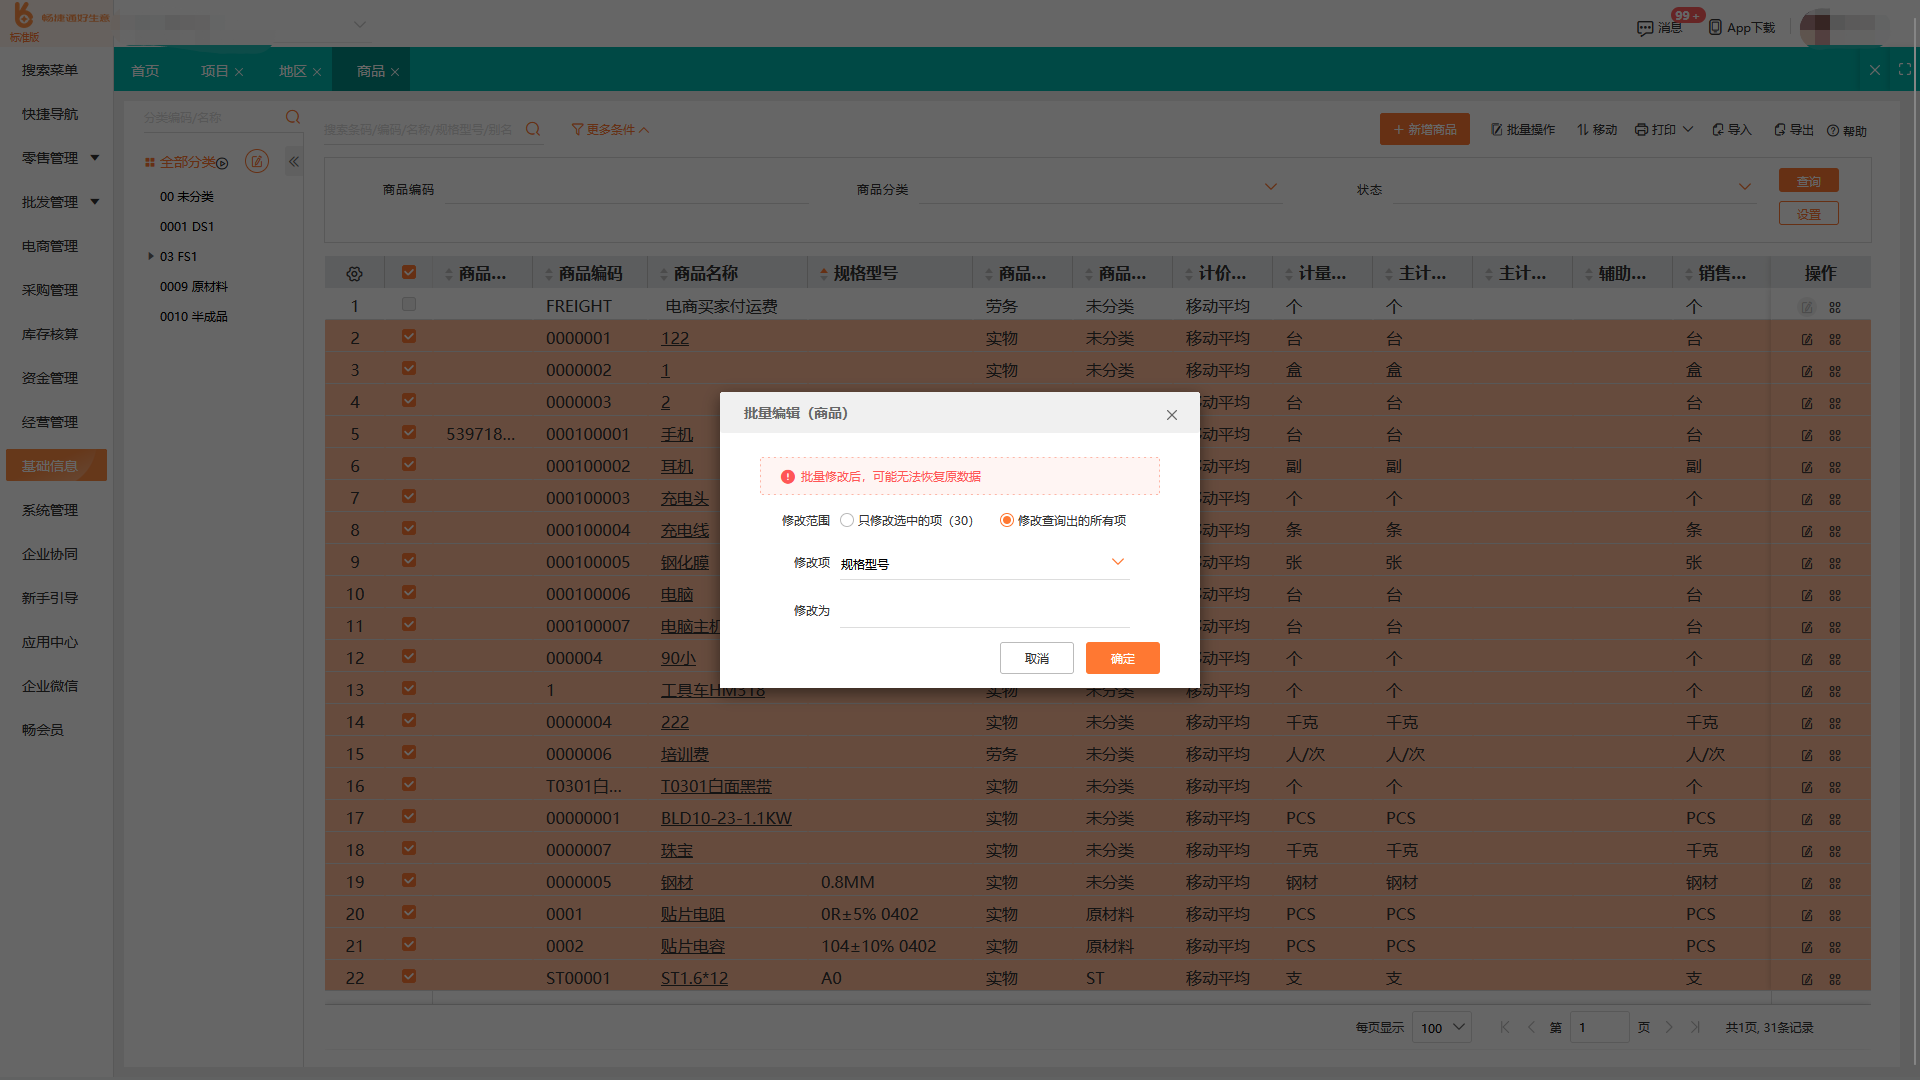The height and width of the screenshot is (1080, 1920).
Task: Select 修改查询出的所有项 radio button
Action: (1005, 520)
